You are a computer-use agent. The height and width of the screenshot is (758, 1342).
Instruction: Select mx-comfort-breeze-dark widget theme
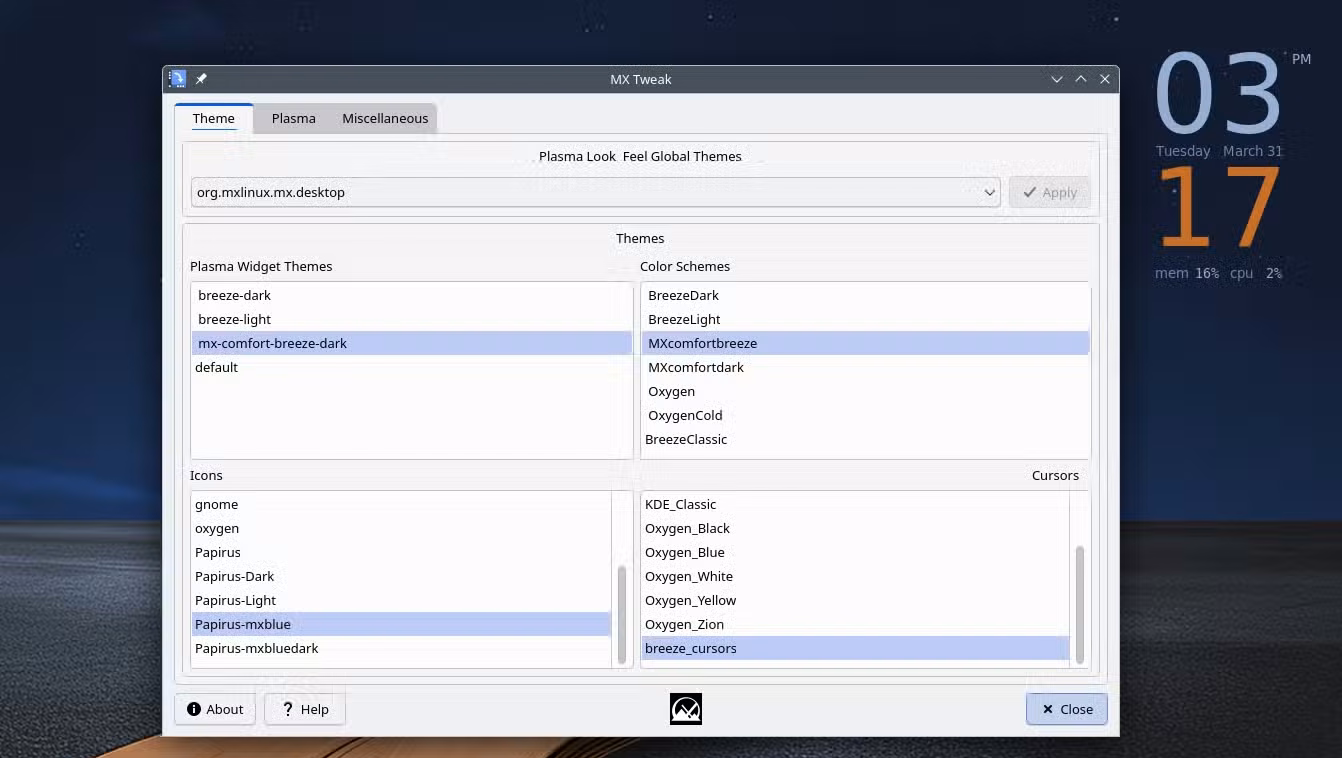click(x=412, y=343)
